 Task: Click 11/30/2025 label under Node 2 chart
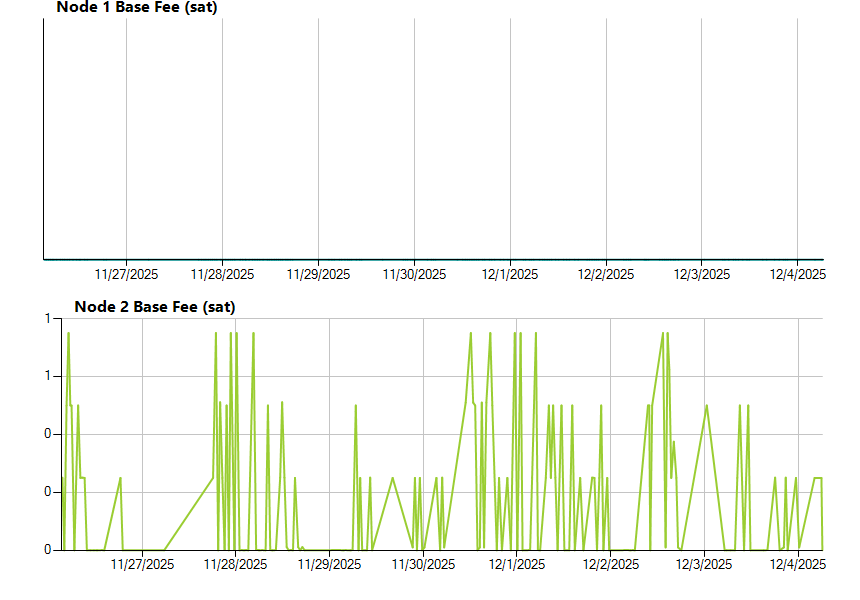click(x=423, y=565)
